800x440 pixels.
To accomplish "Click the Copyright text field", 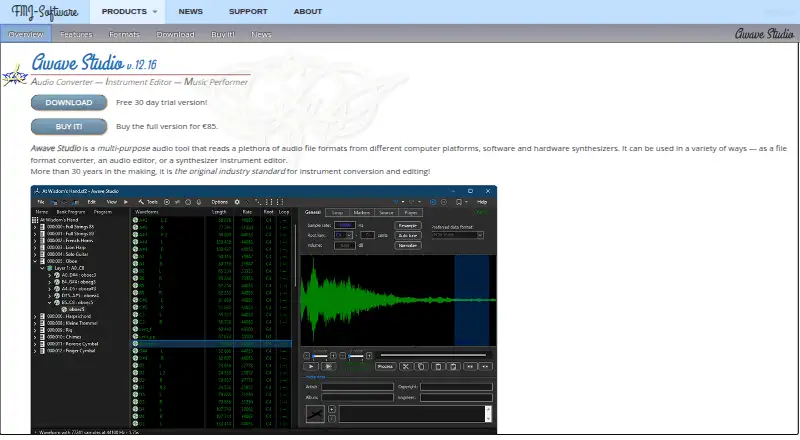I will (456, 387).
